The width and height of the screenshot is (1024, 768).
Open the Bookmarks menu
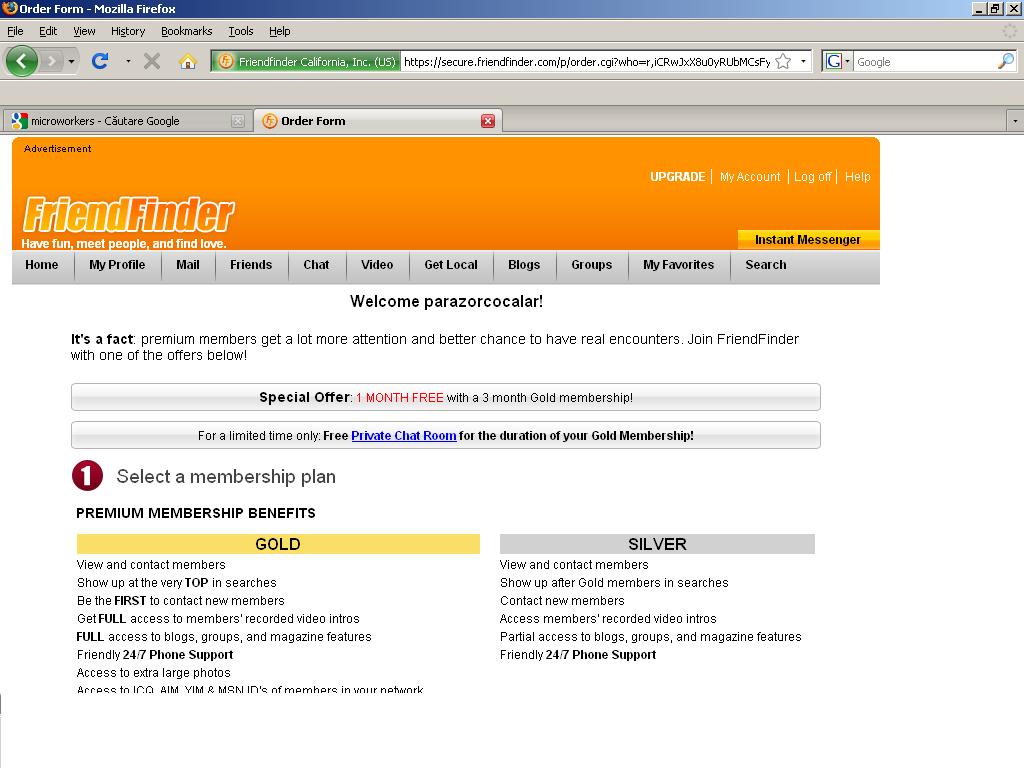pos(186,31)
